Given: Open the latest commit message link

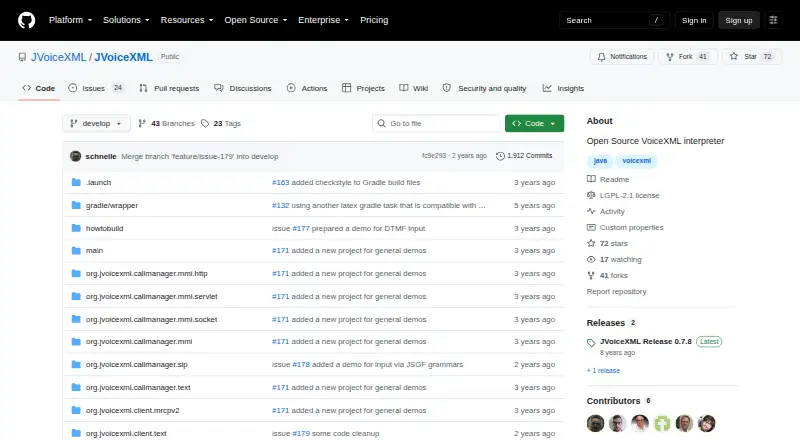Looking at the screenshot, I should coord(199,156).
